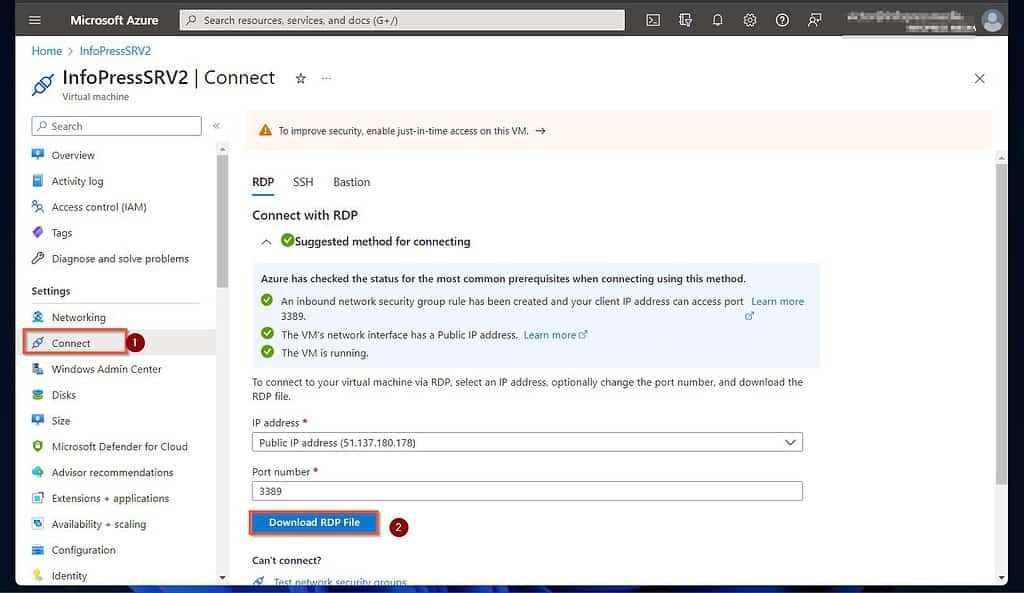
Task: Click main pane scrollbar thumb
Action: 1001,323
